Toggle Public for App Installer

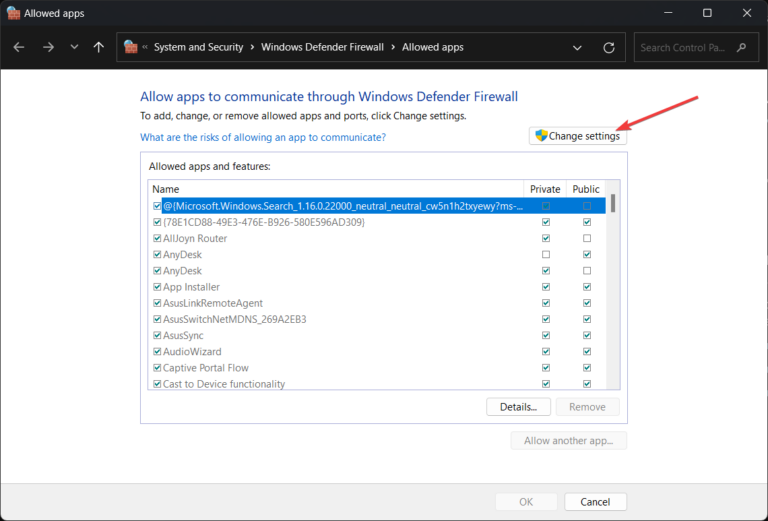click(587, 287)
